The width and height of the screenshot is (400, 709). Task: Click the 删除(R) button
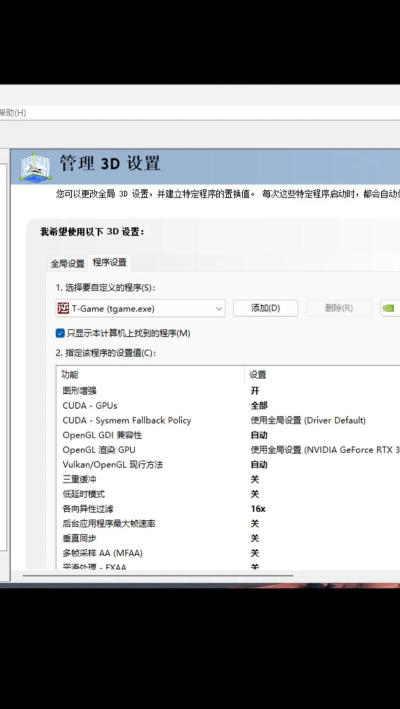coord(339,308)
